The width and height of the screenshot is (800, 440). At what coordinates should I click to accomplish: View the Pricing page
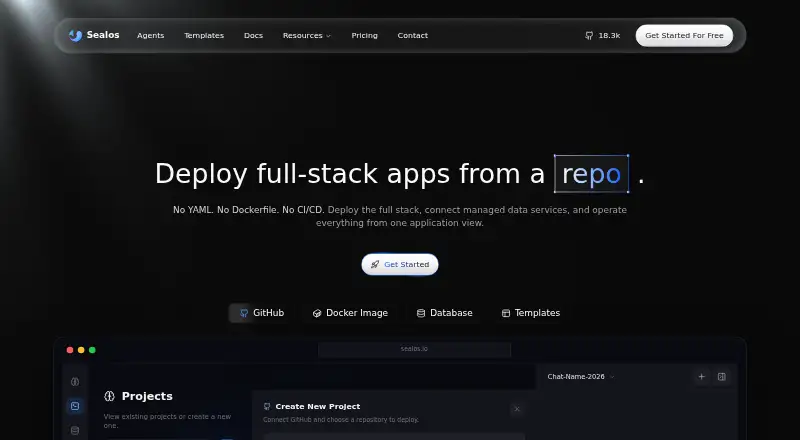point(364,35)
